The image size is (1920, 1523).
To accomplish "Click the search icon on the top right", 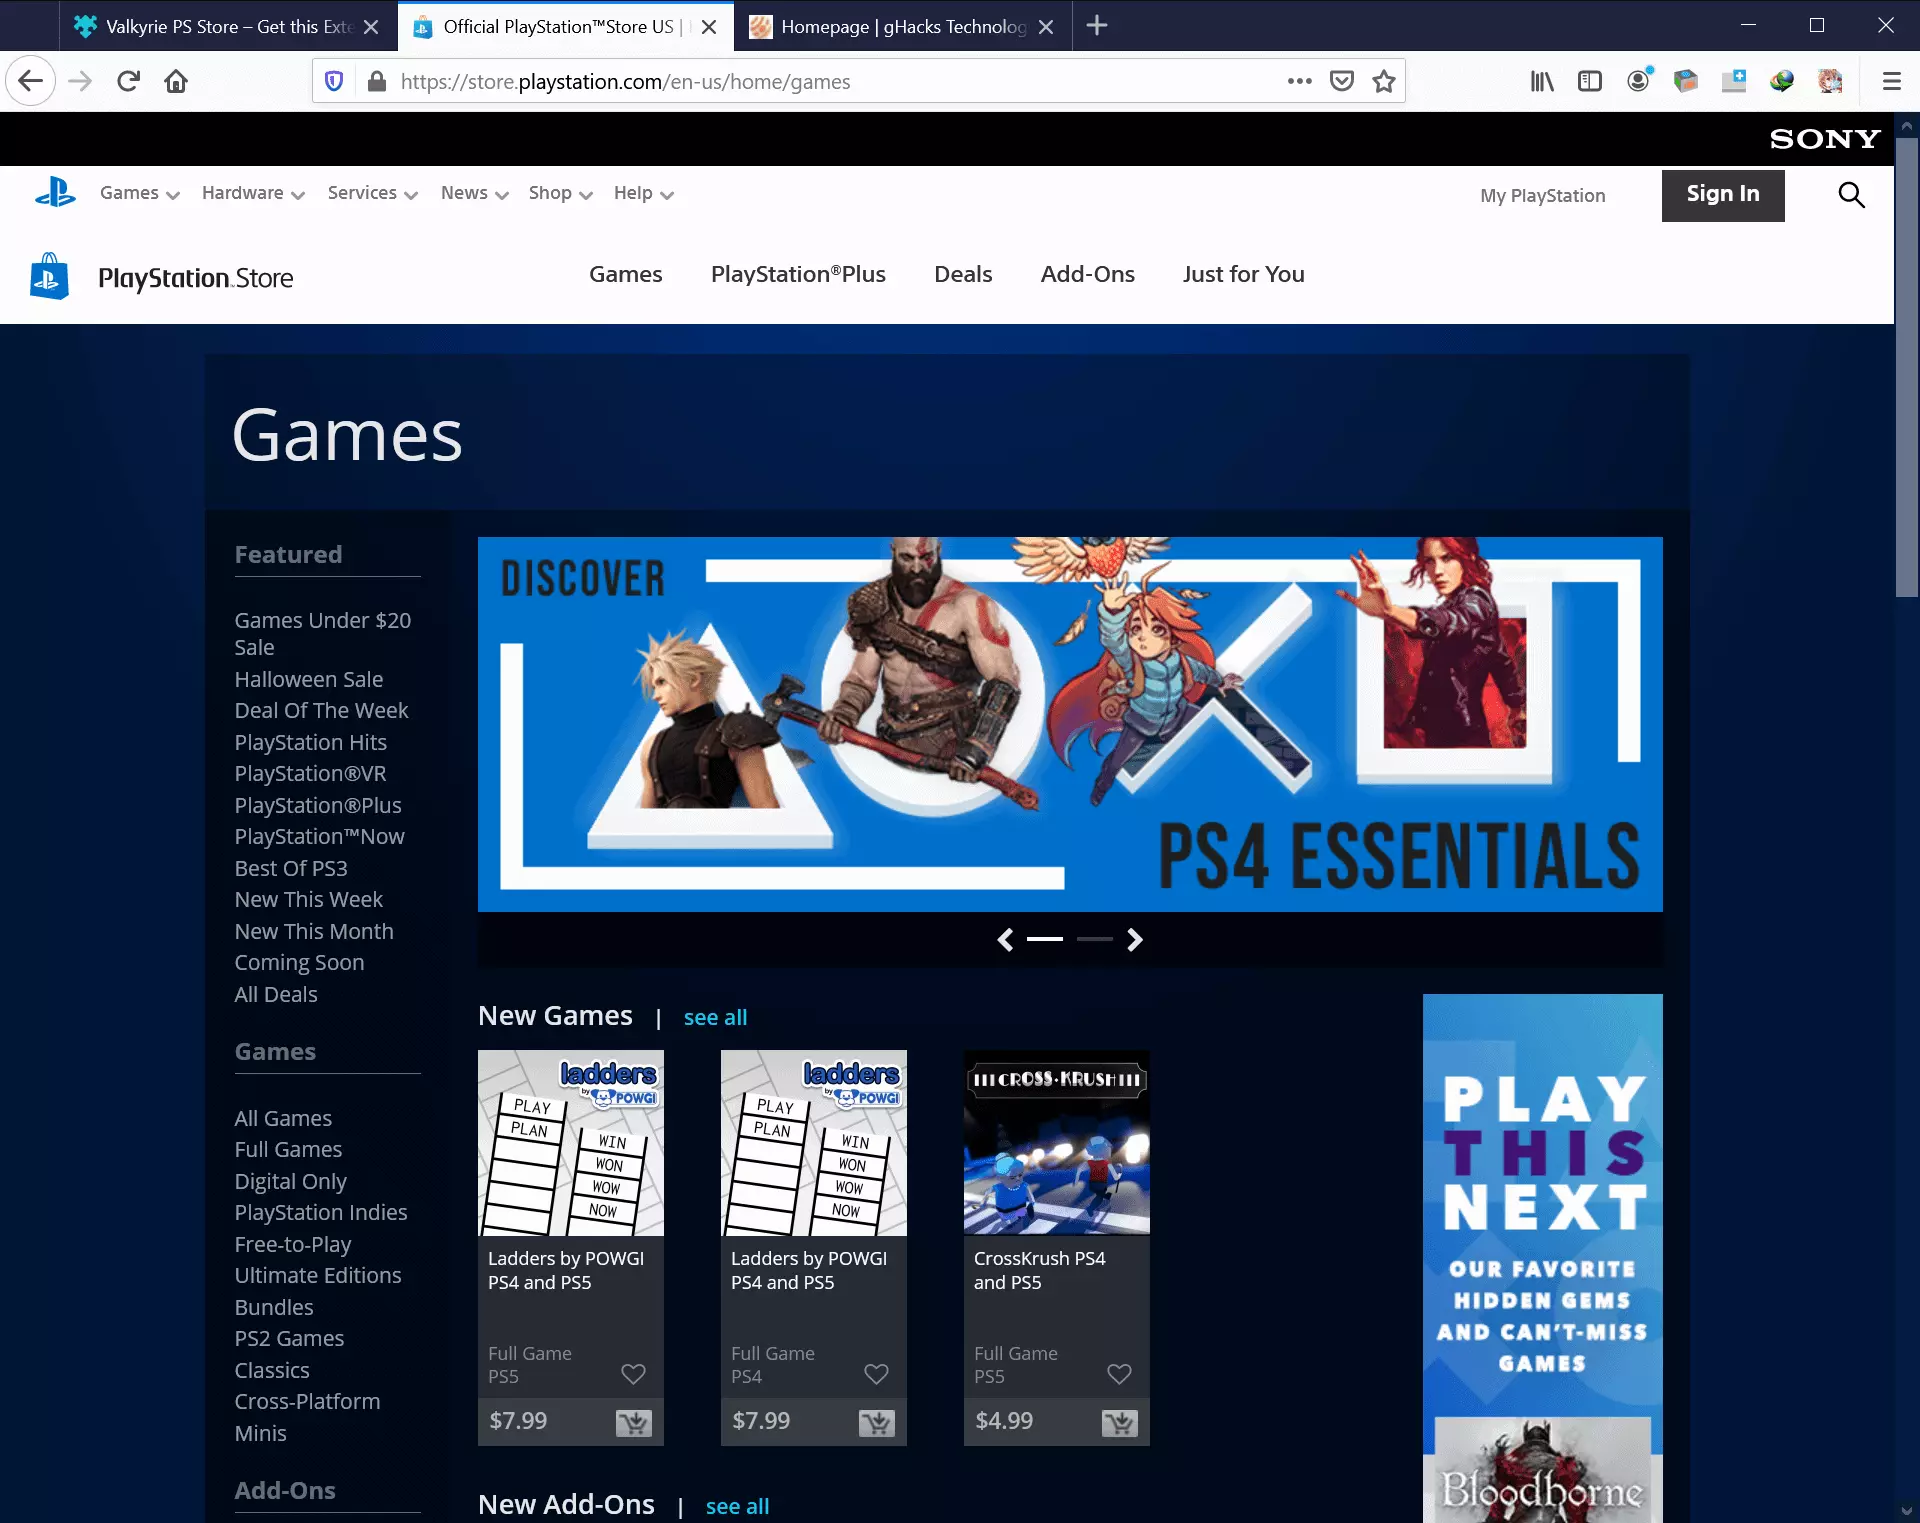I will click(1851, 195).
